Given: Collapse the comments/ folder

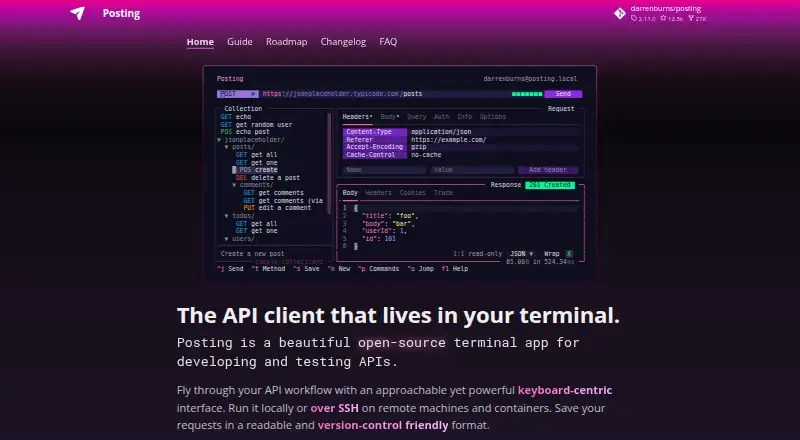Looking at the screenshot, I should [x=253, y=185].
